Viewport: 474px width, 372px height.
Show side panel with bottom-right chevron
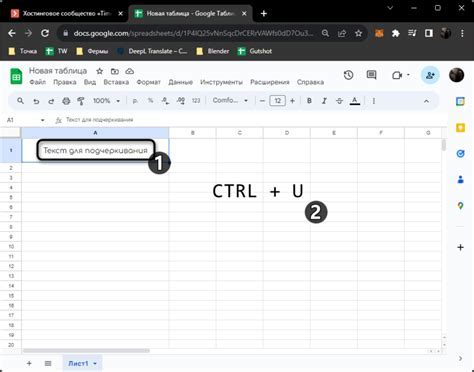tap(460, 358)
